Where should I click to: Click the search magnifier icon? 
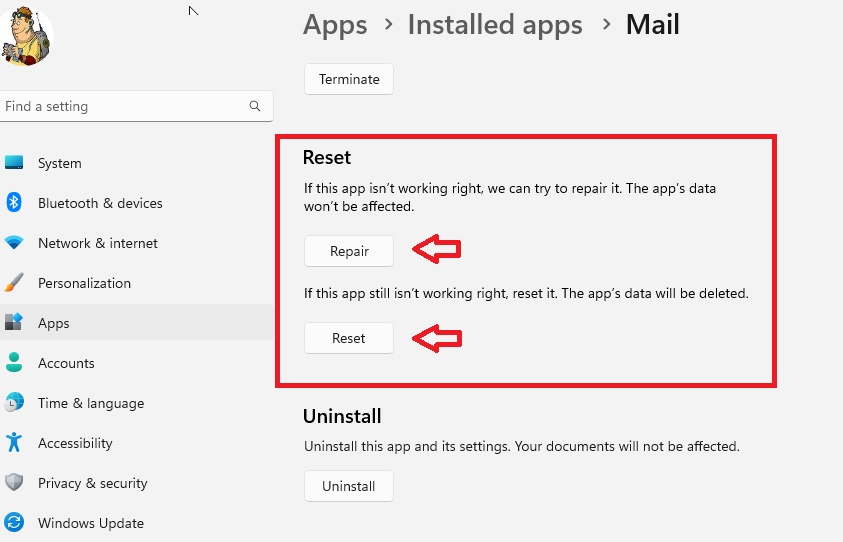coord(255,106)
